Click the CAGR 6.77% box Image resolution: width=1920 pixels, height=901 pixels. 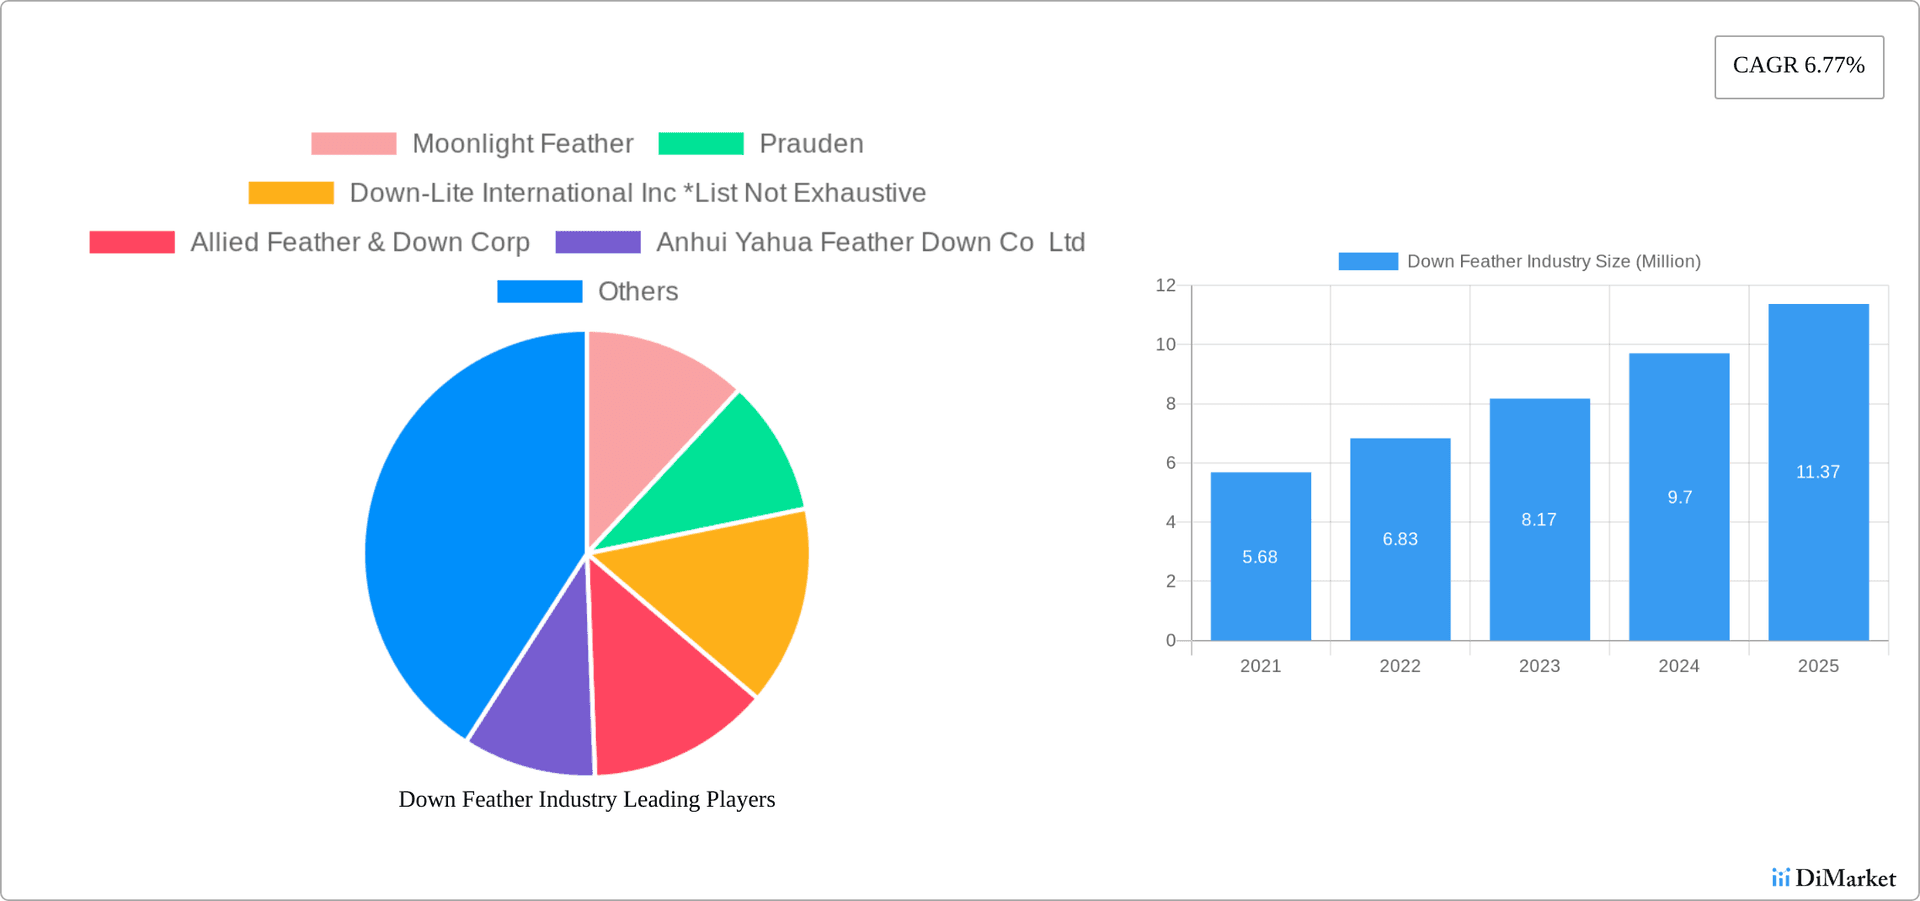click(x=1798, y=66)
